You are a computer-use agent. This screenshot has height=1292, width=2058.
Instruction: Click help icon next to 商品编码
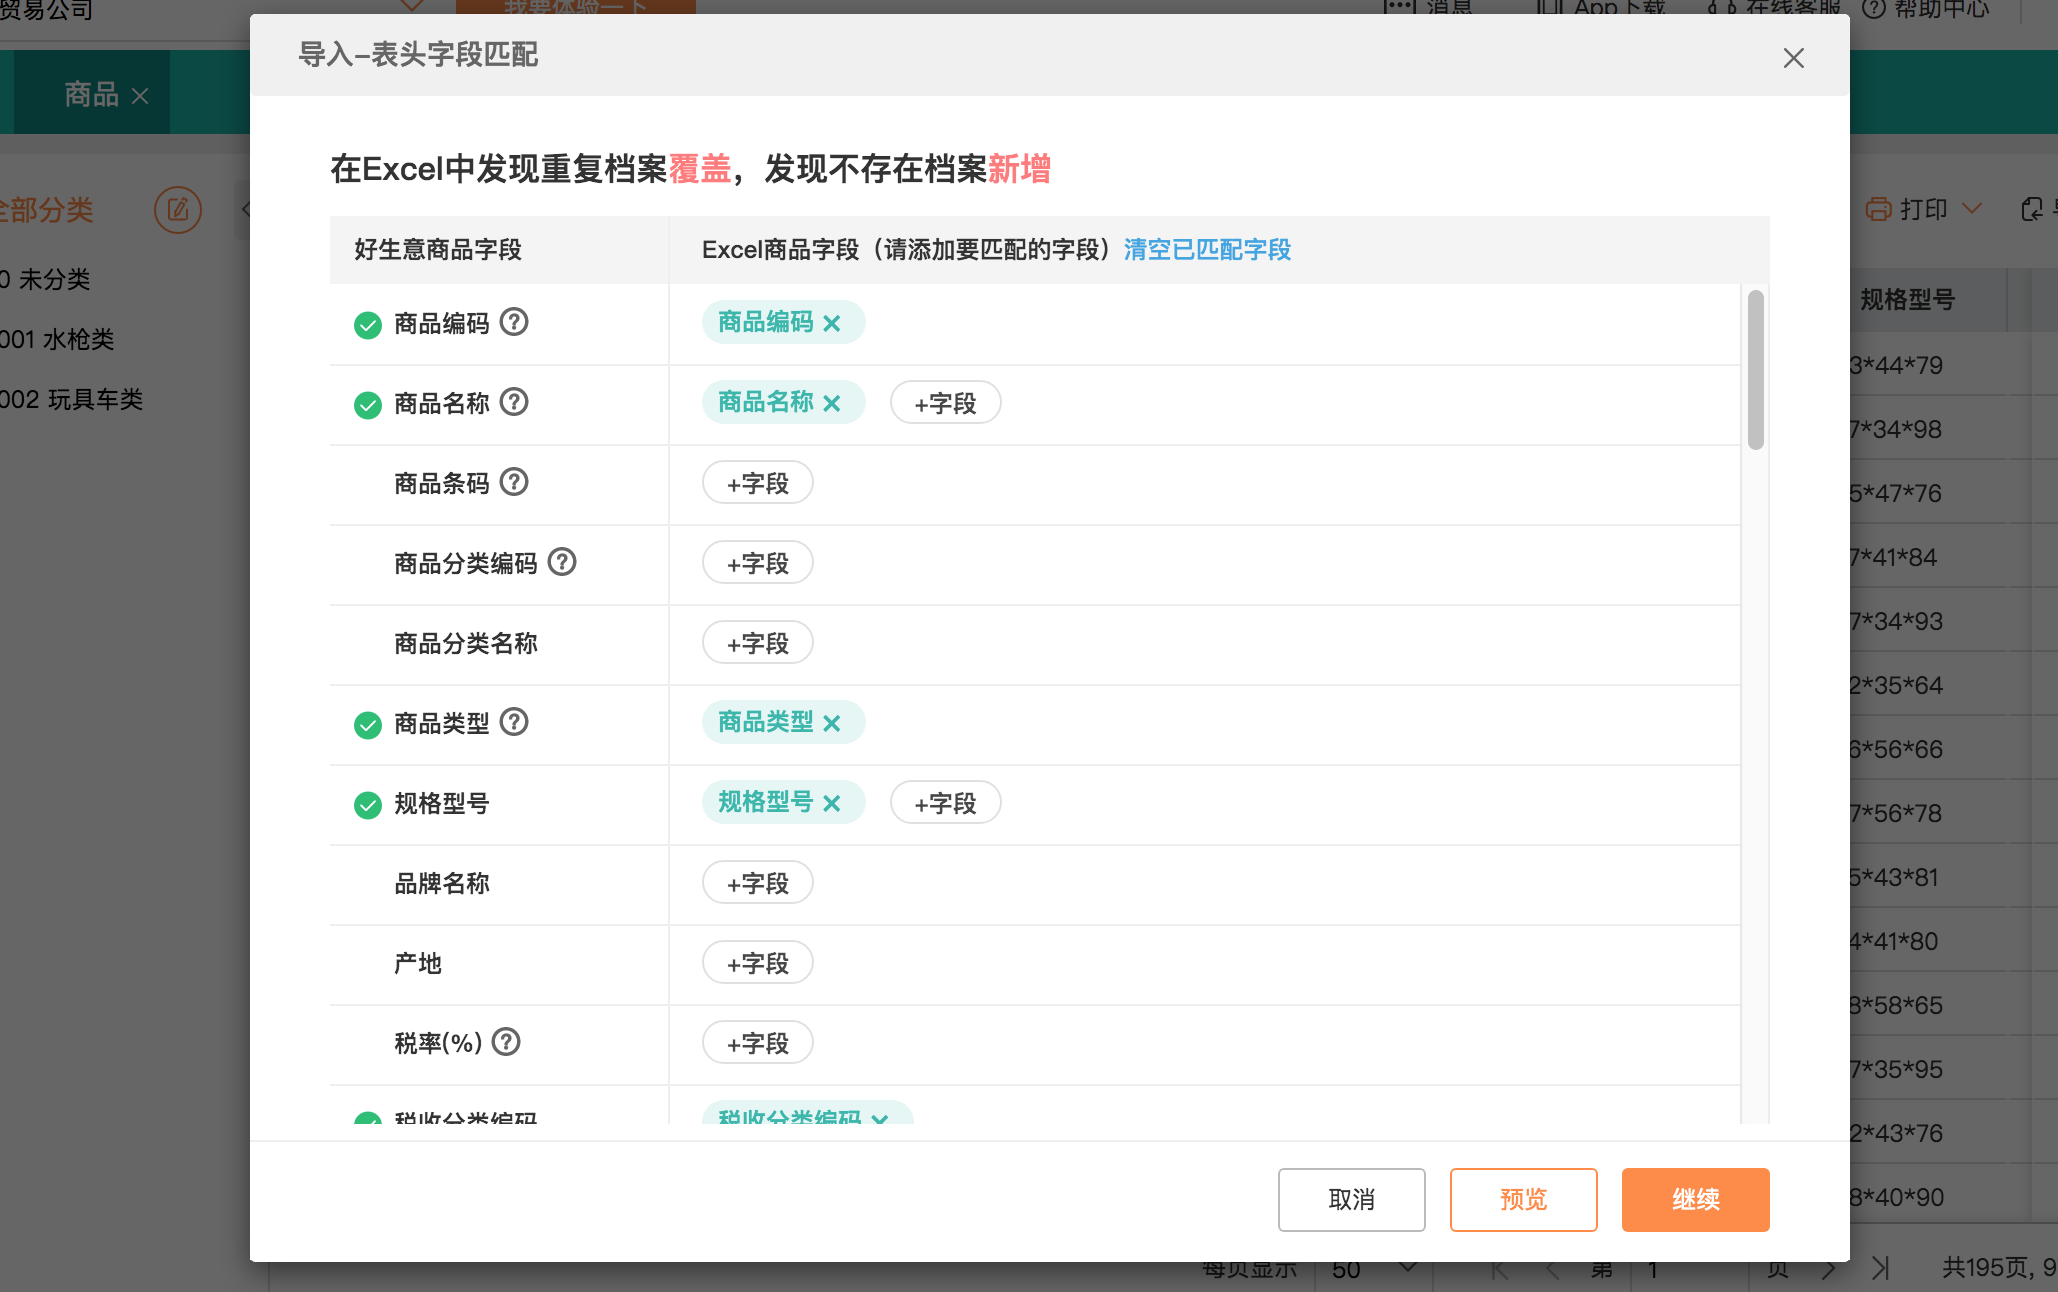pyautogui.click(x=515, y=322)
